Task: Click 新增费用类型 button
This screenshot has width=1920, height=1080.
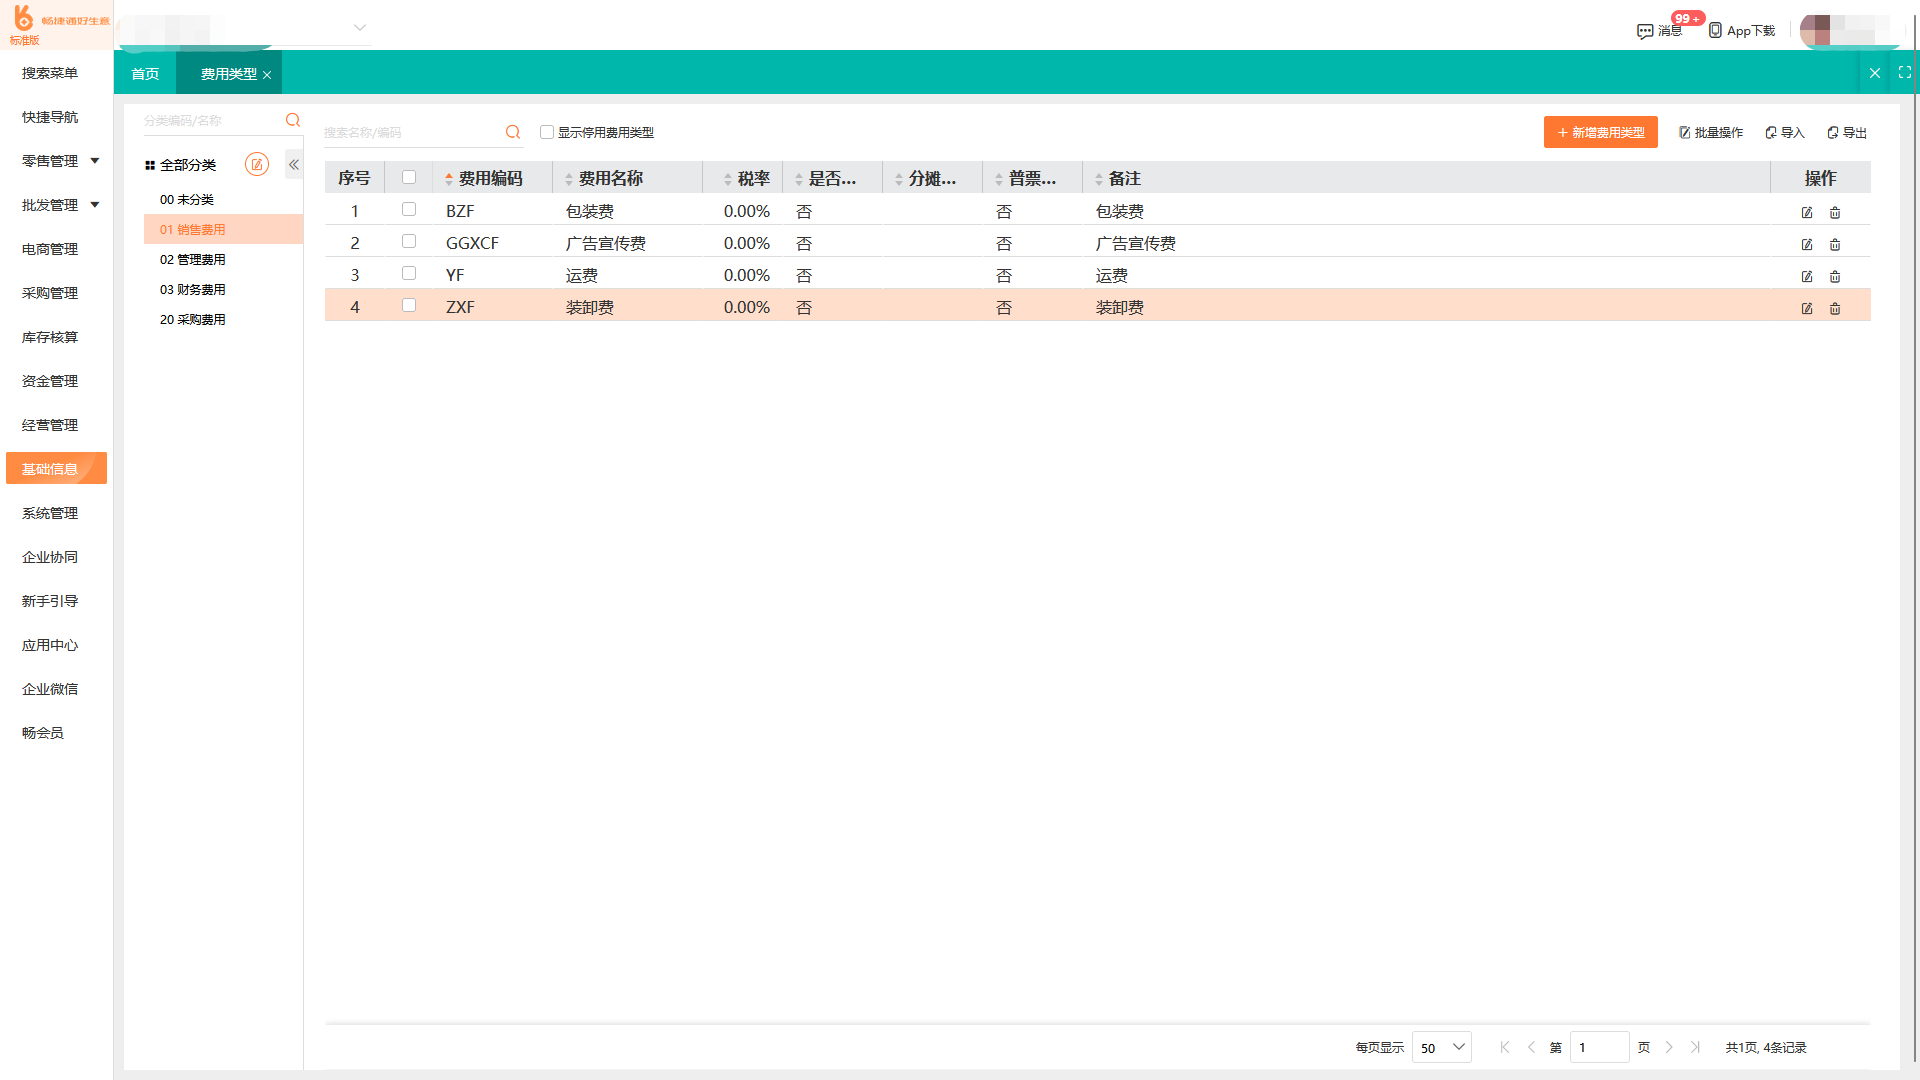Action: [x=1600, y=131]
